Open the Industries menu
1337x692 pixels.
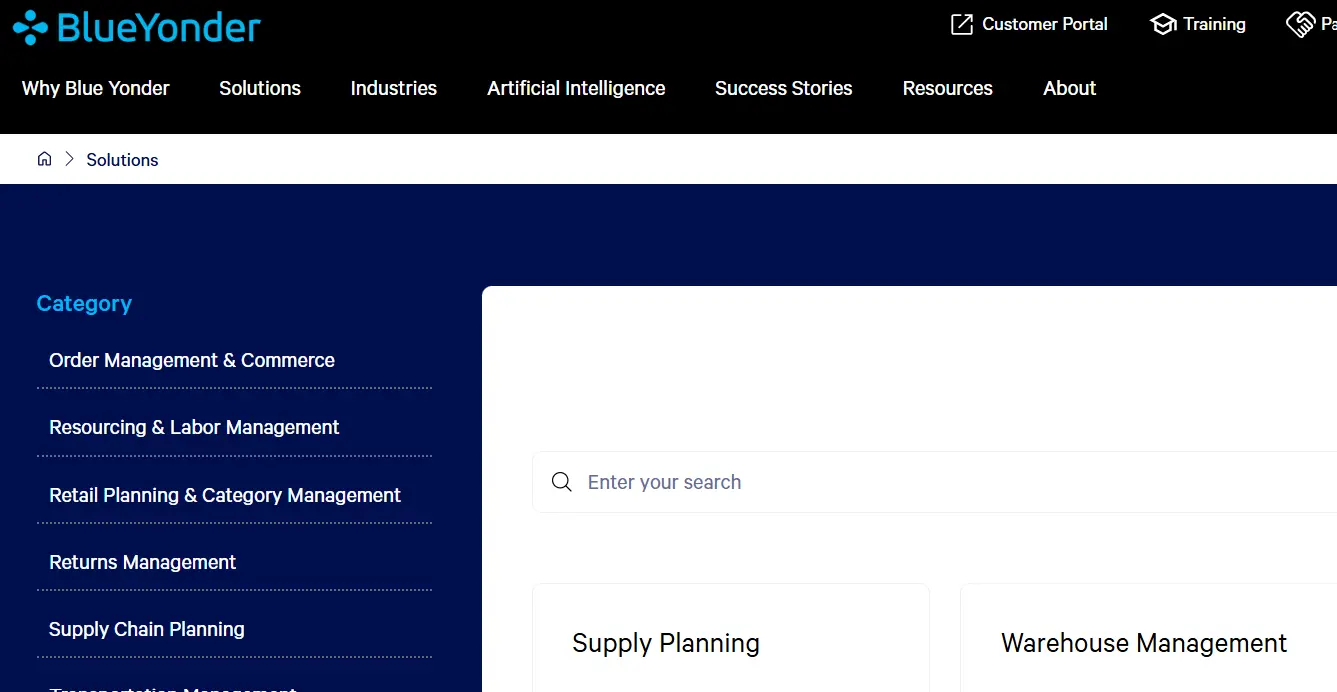pos(393,88)
